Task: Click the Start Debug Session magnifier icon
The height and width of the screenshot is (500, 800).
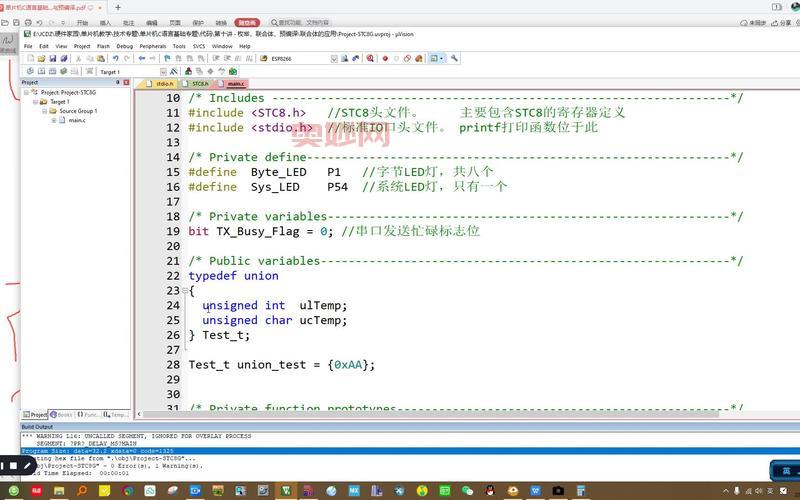Action: click(x=370, y=59)
